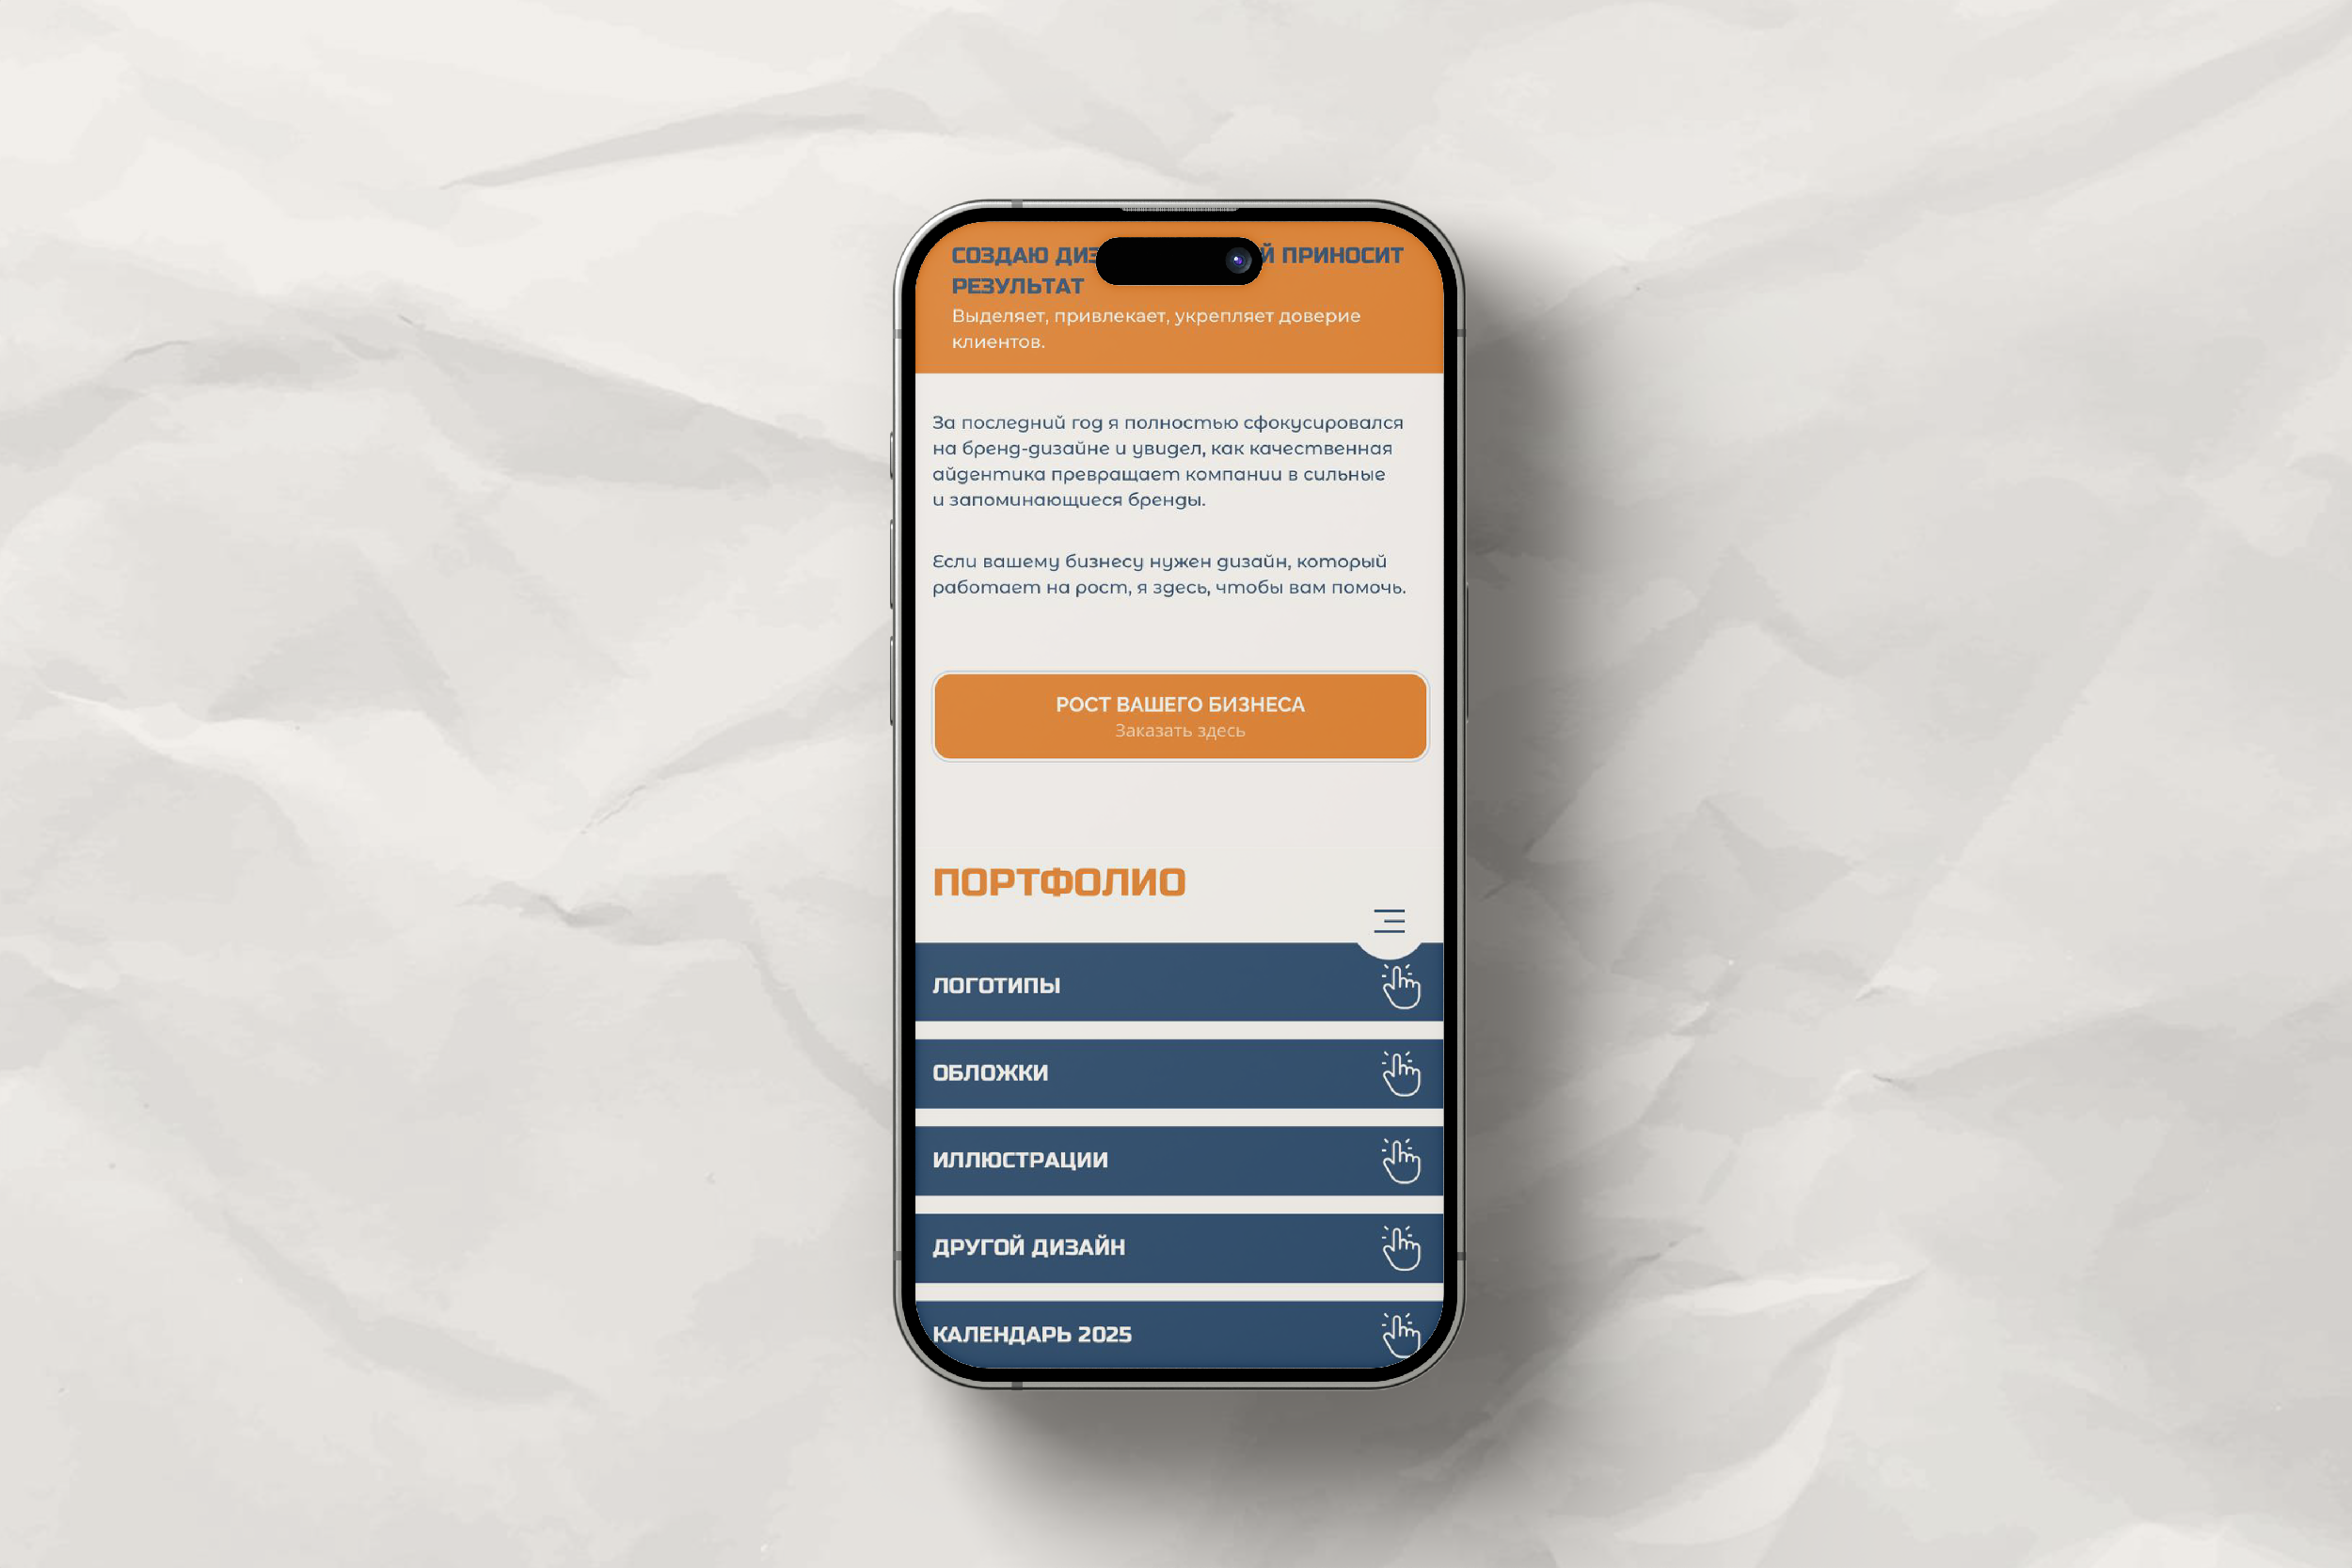
Task: Click the hand/pointer icon on ОБЛОЖКИ
Action: coord(1398,1072)
